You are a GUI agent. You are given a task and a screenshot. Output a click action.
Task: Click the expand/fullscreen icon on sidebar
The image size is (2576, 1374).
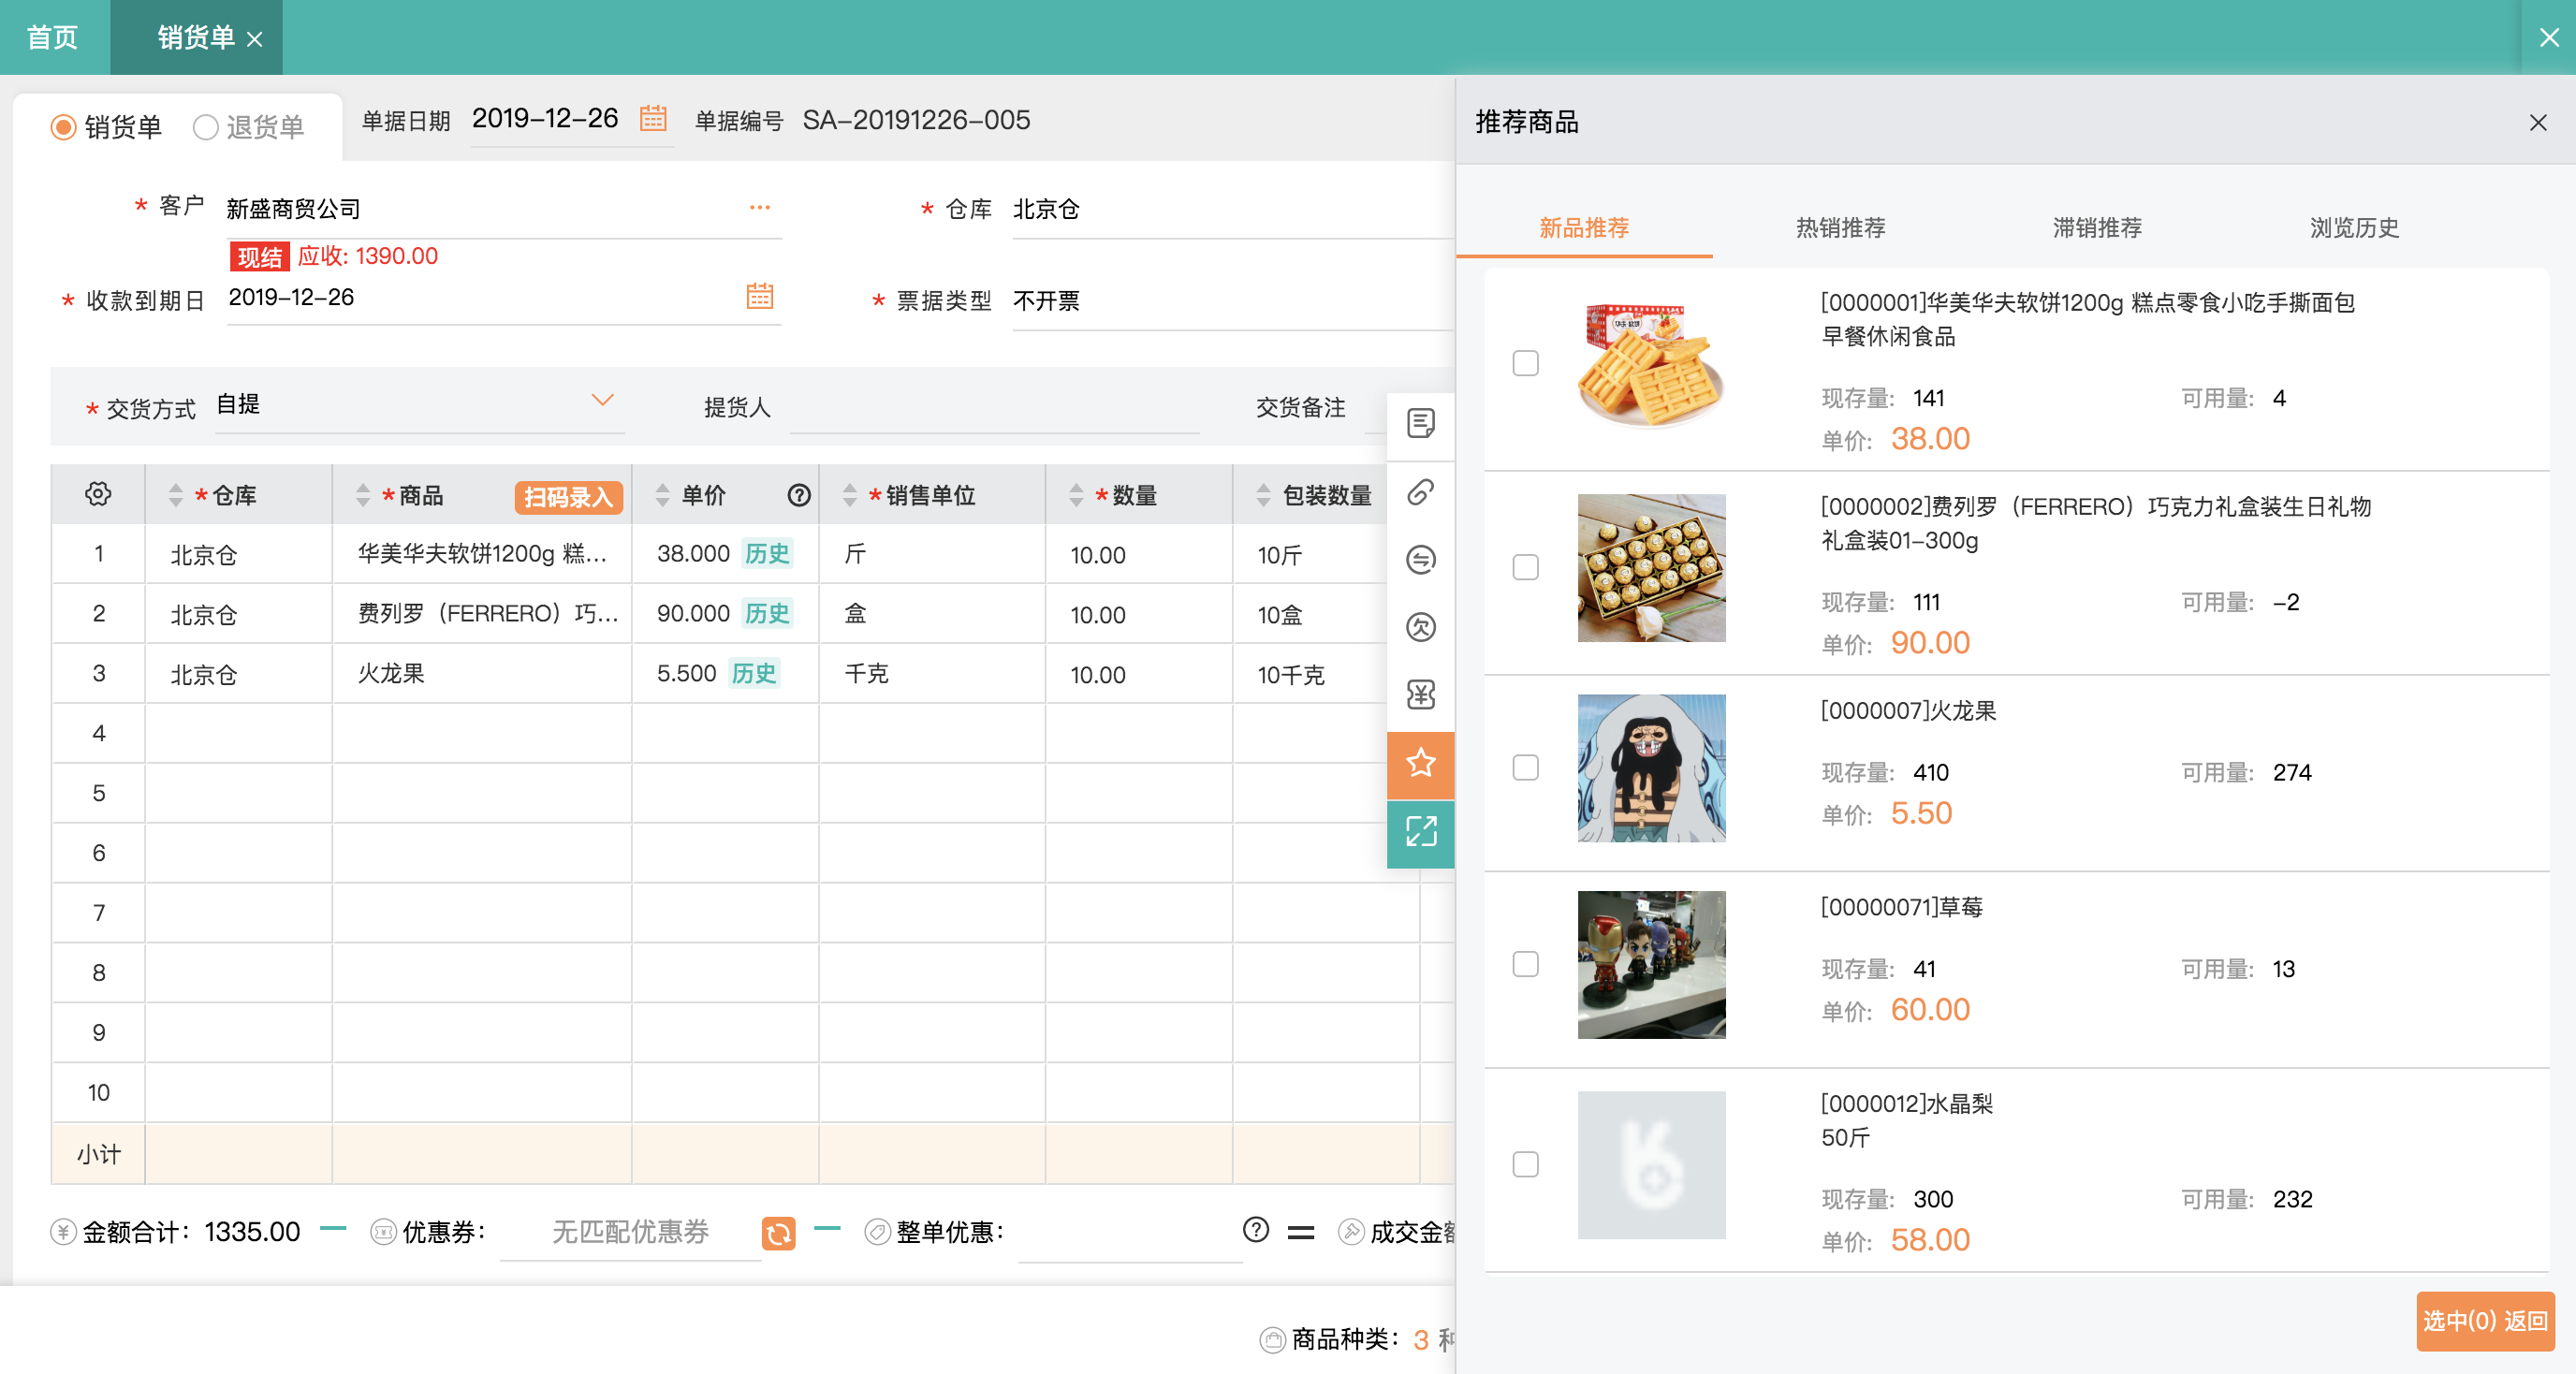click(x=1425, y=833)
